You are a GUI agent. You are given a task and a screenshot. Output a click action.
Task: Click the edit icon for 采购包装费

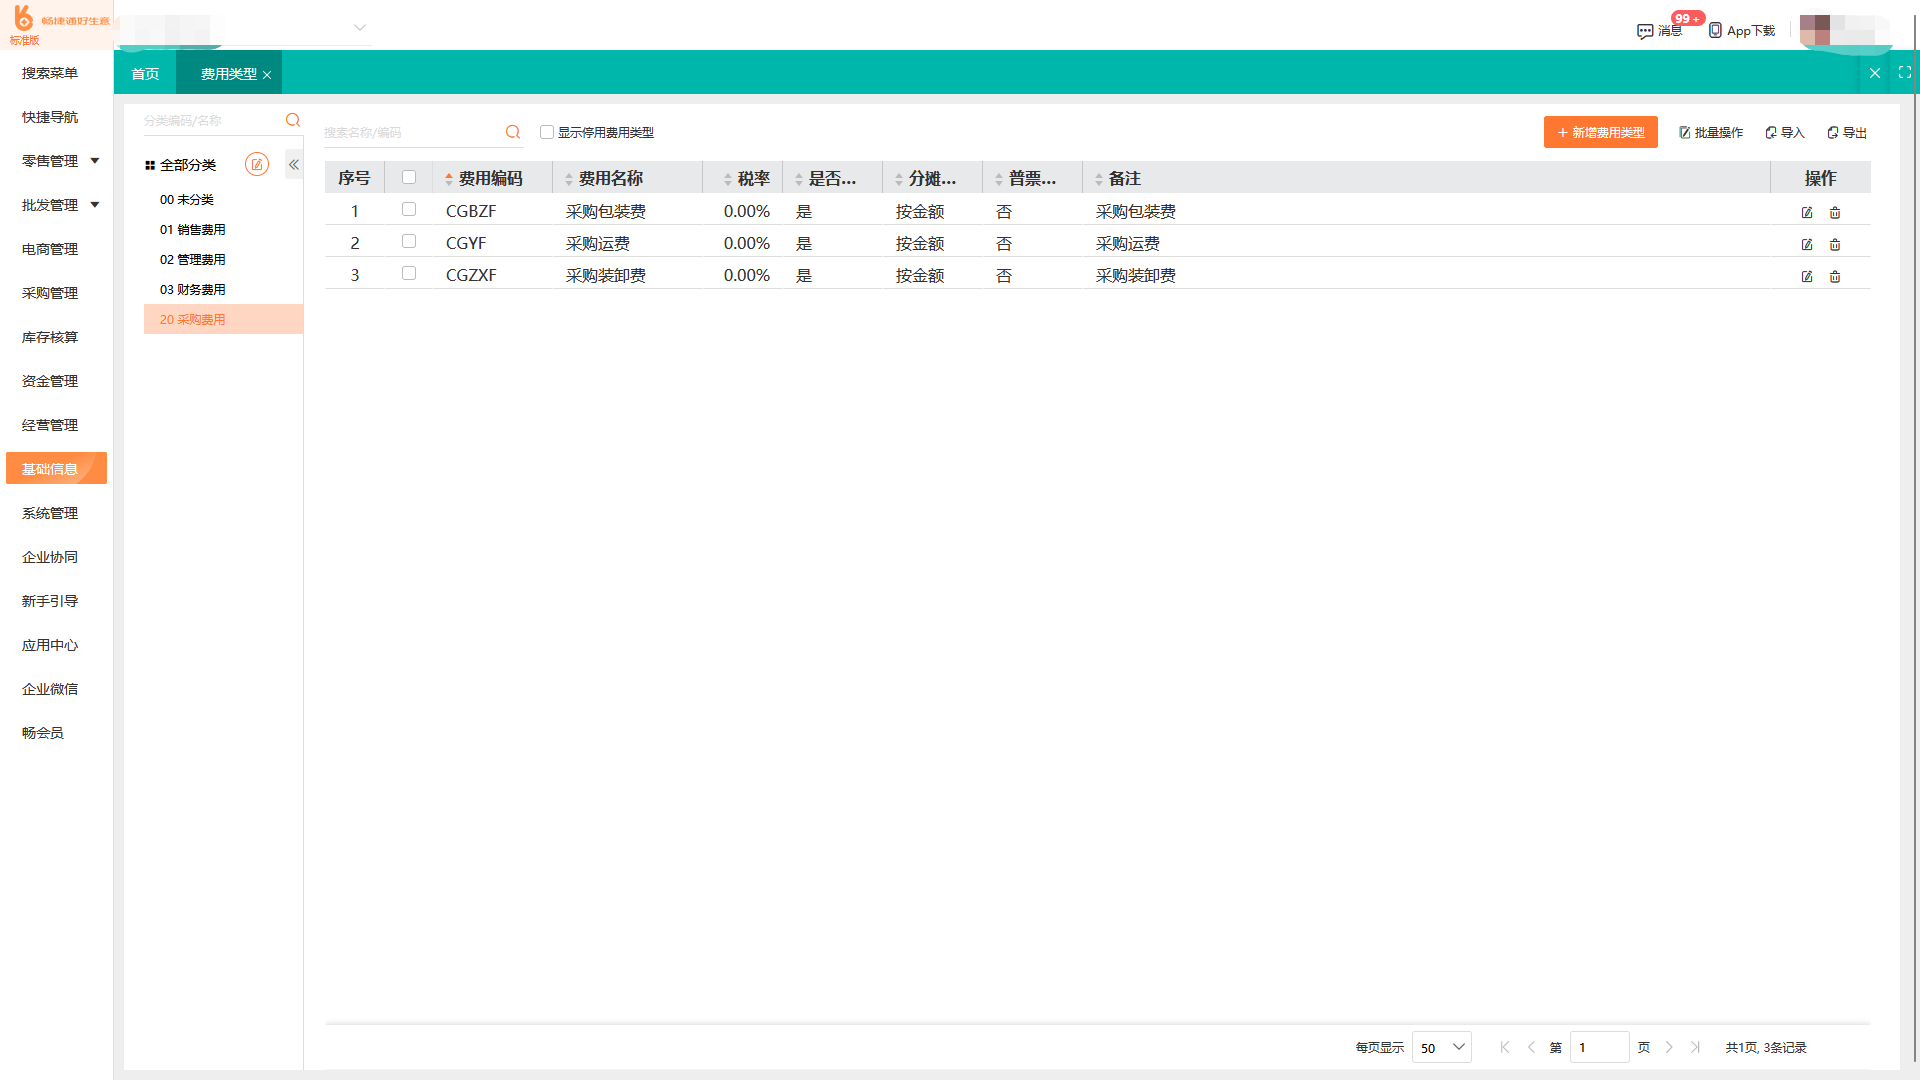(x=1807, y=211)
